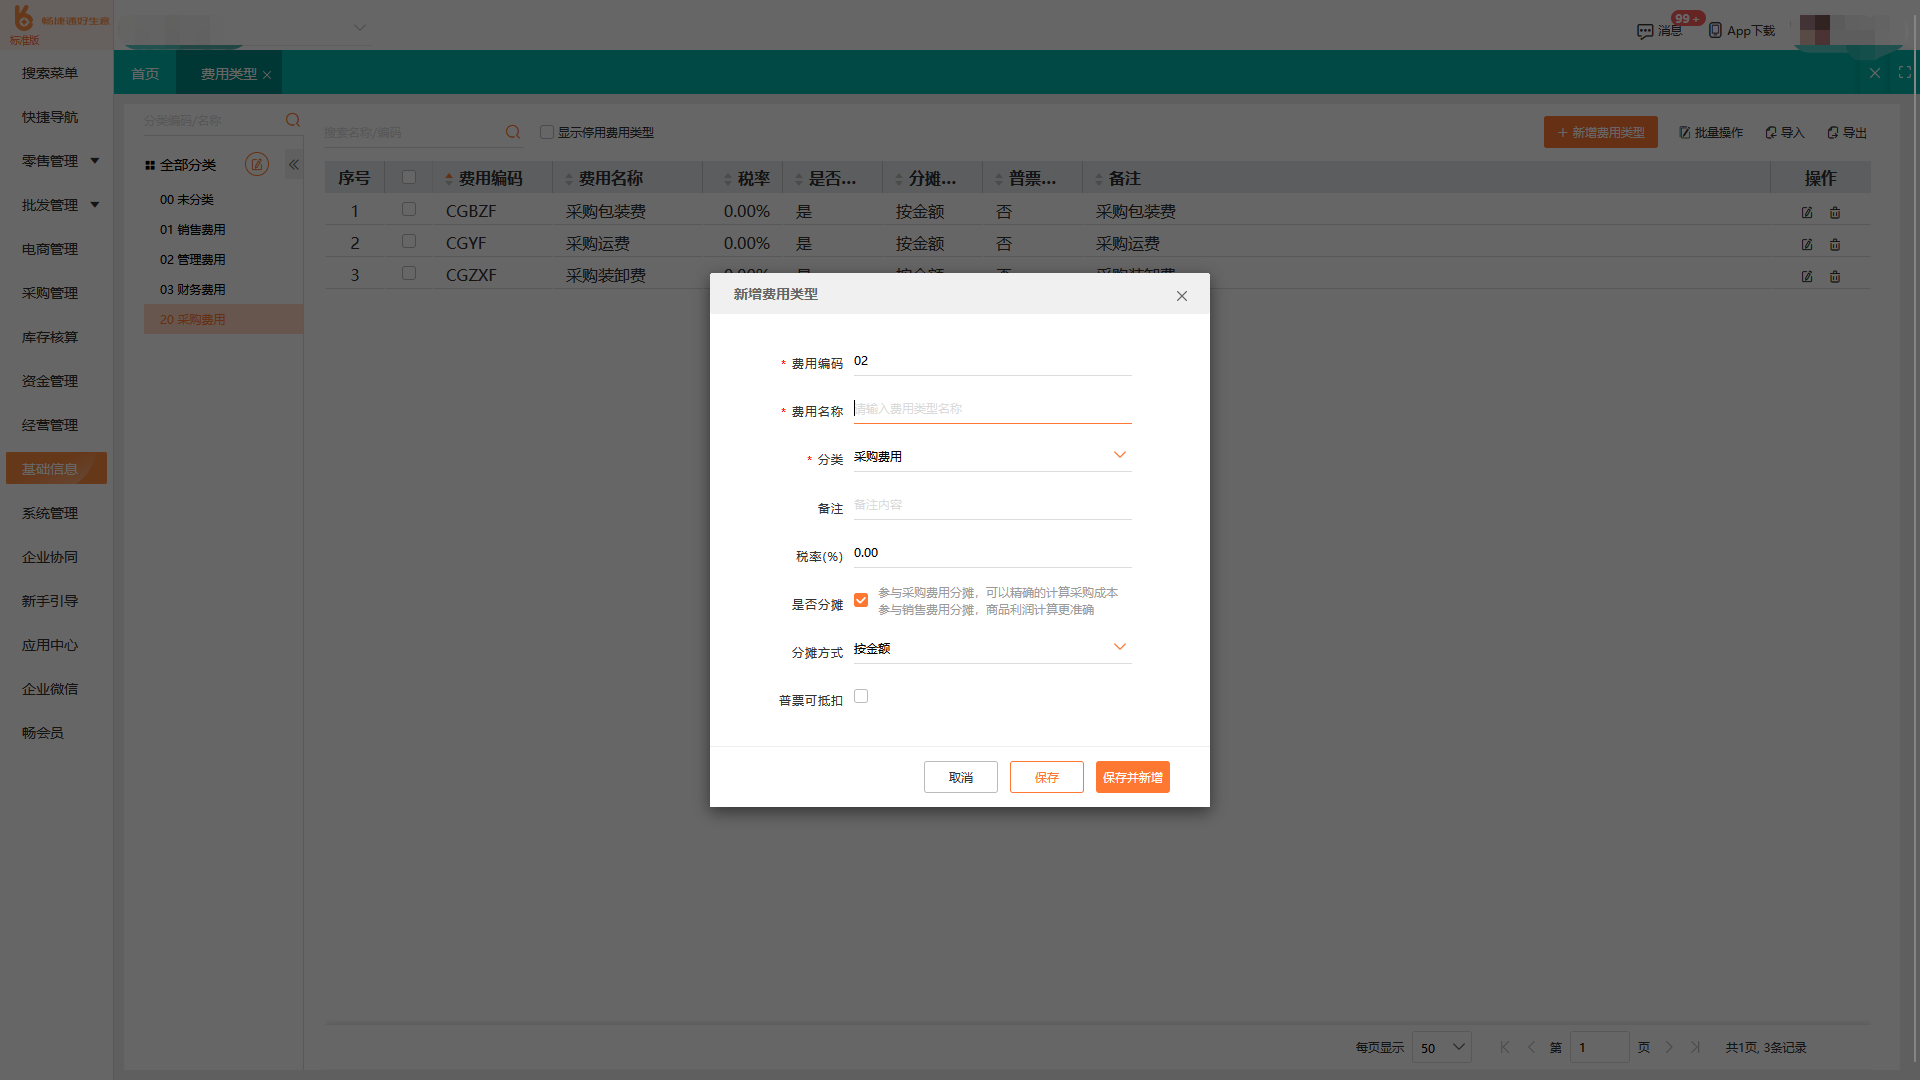Click delete icon for CGYF expense
The image size is (1920, 1080).
[1834, 244]
